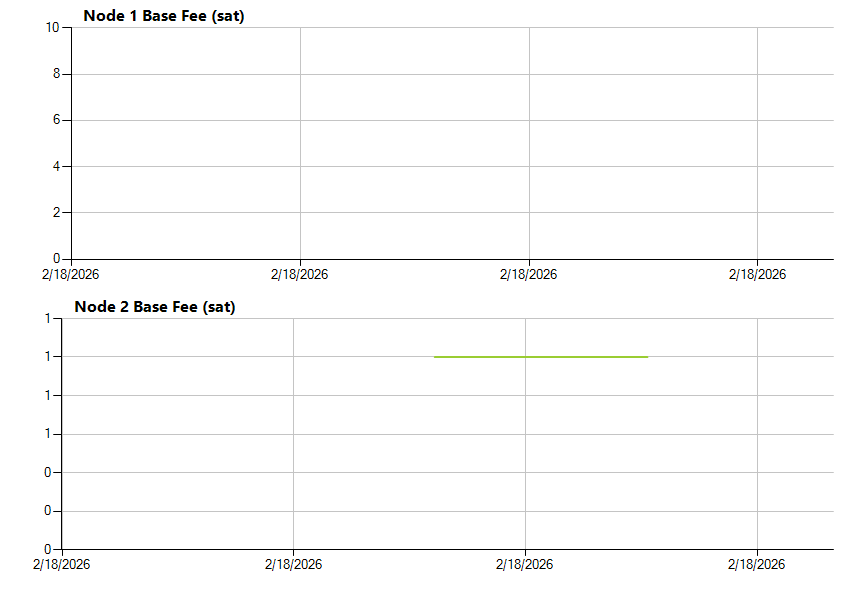Select the green data line in Node 2 chart
This screenshot has height=600, width=860.
(540, 357)
